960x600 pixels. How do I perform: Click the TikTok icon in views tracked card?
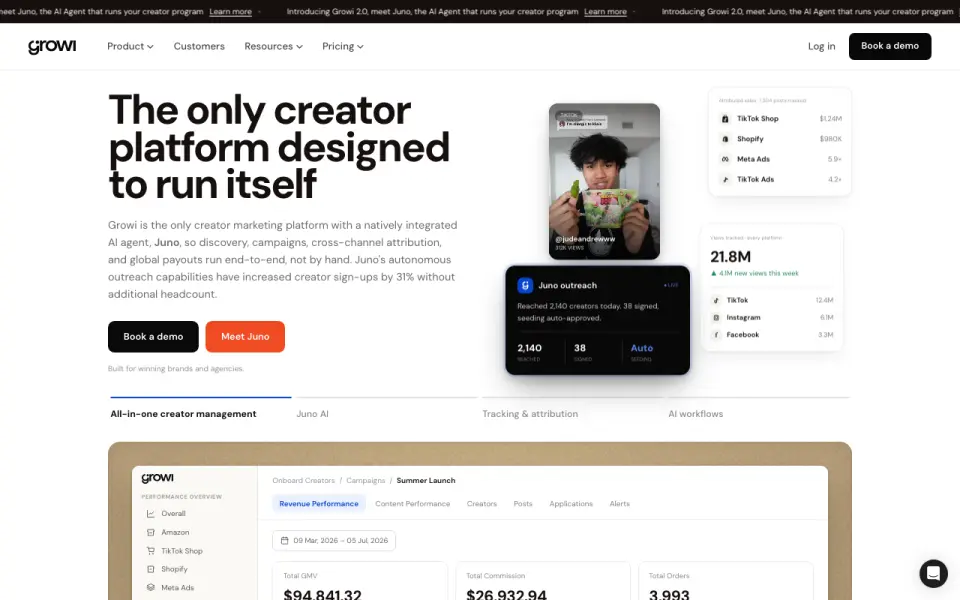point(716,301)
